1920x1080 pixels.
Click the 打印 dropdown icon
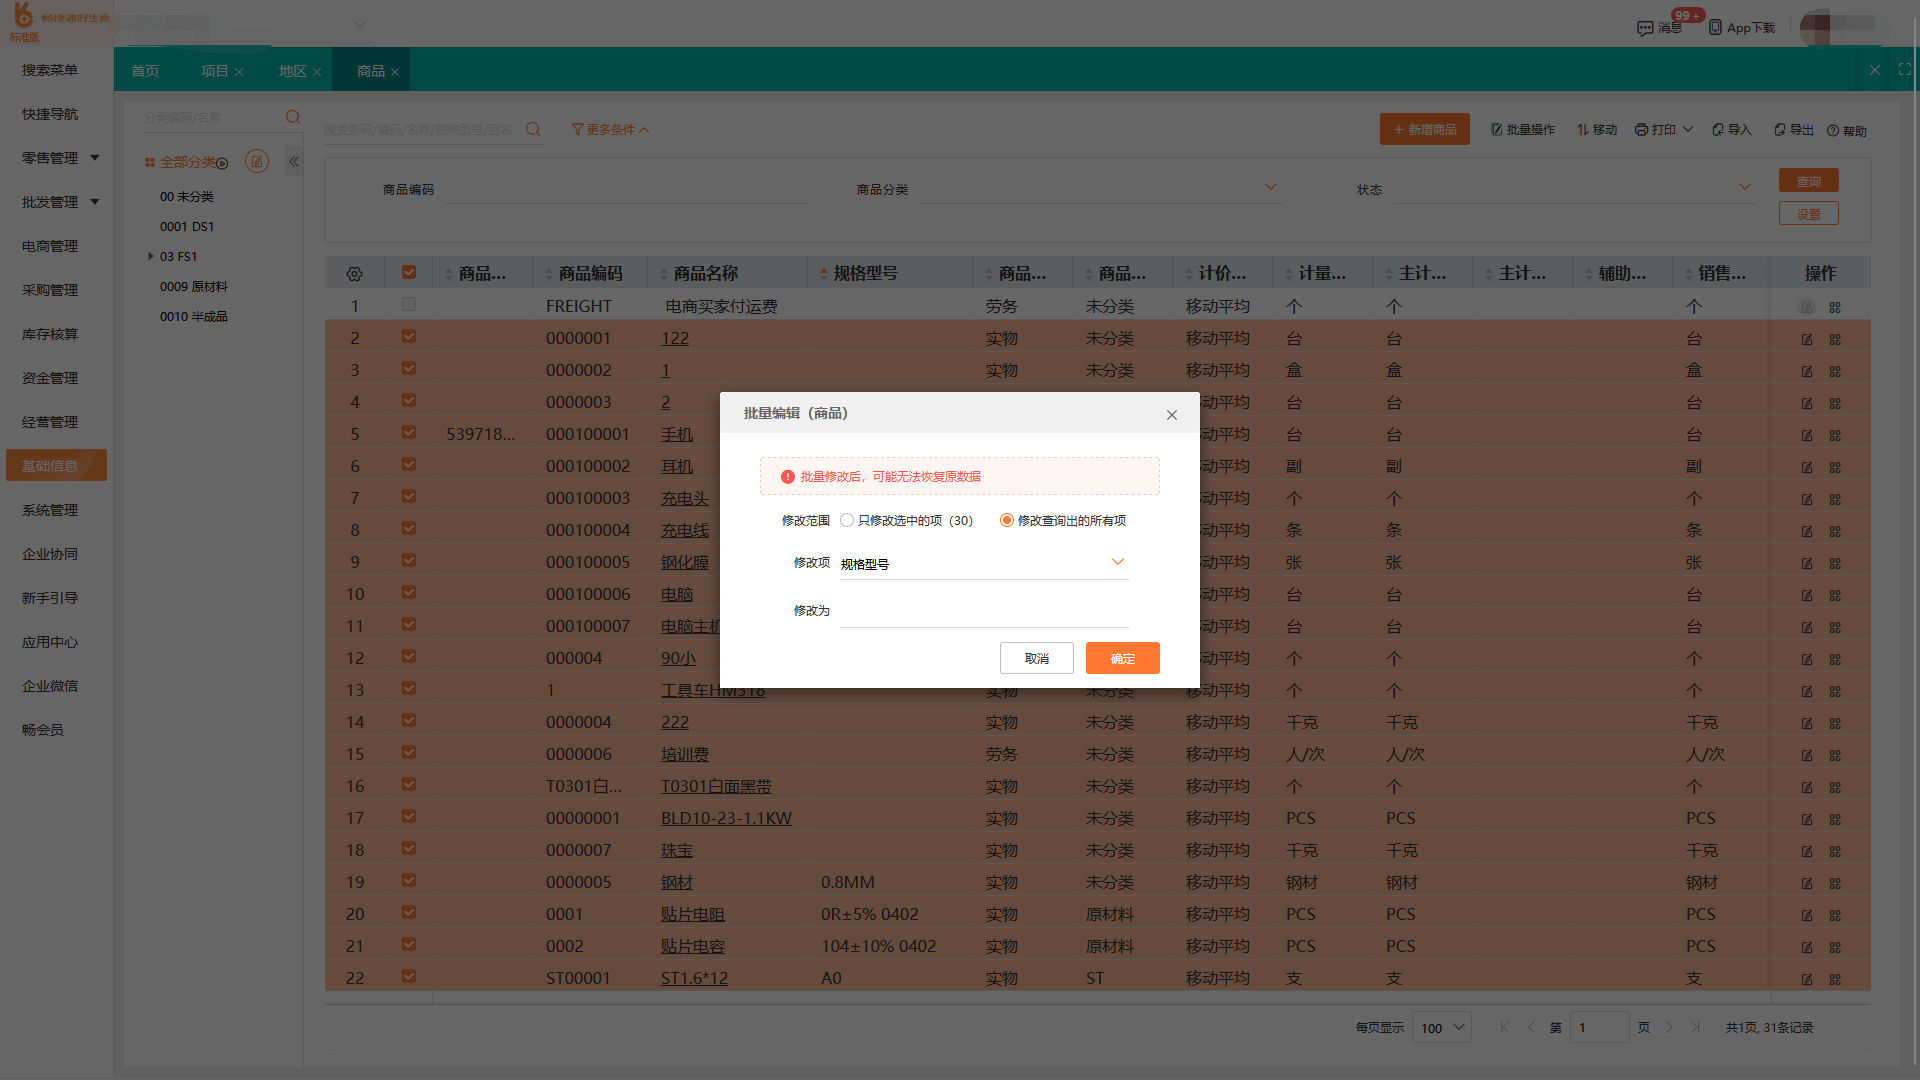(x=1691, y=128)
